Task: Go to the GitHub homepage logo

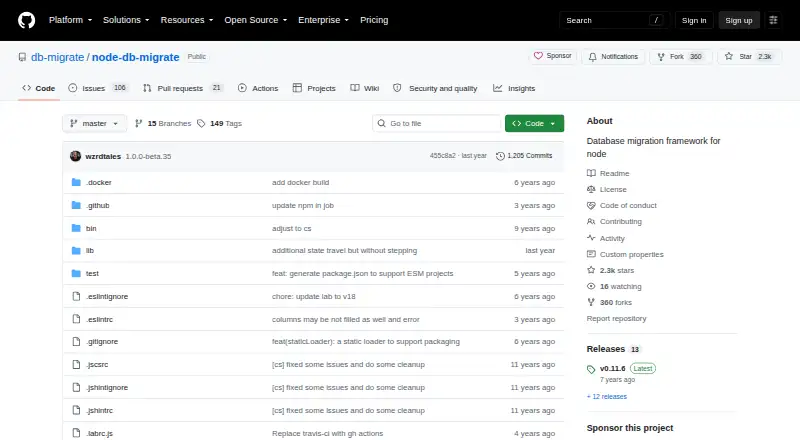Action: [27, 20]
